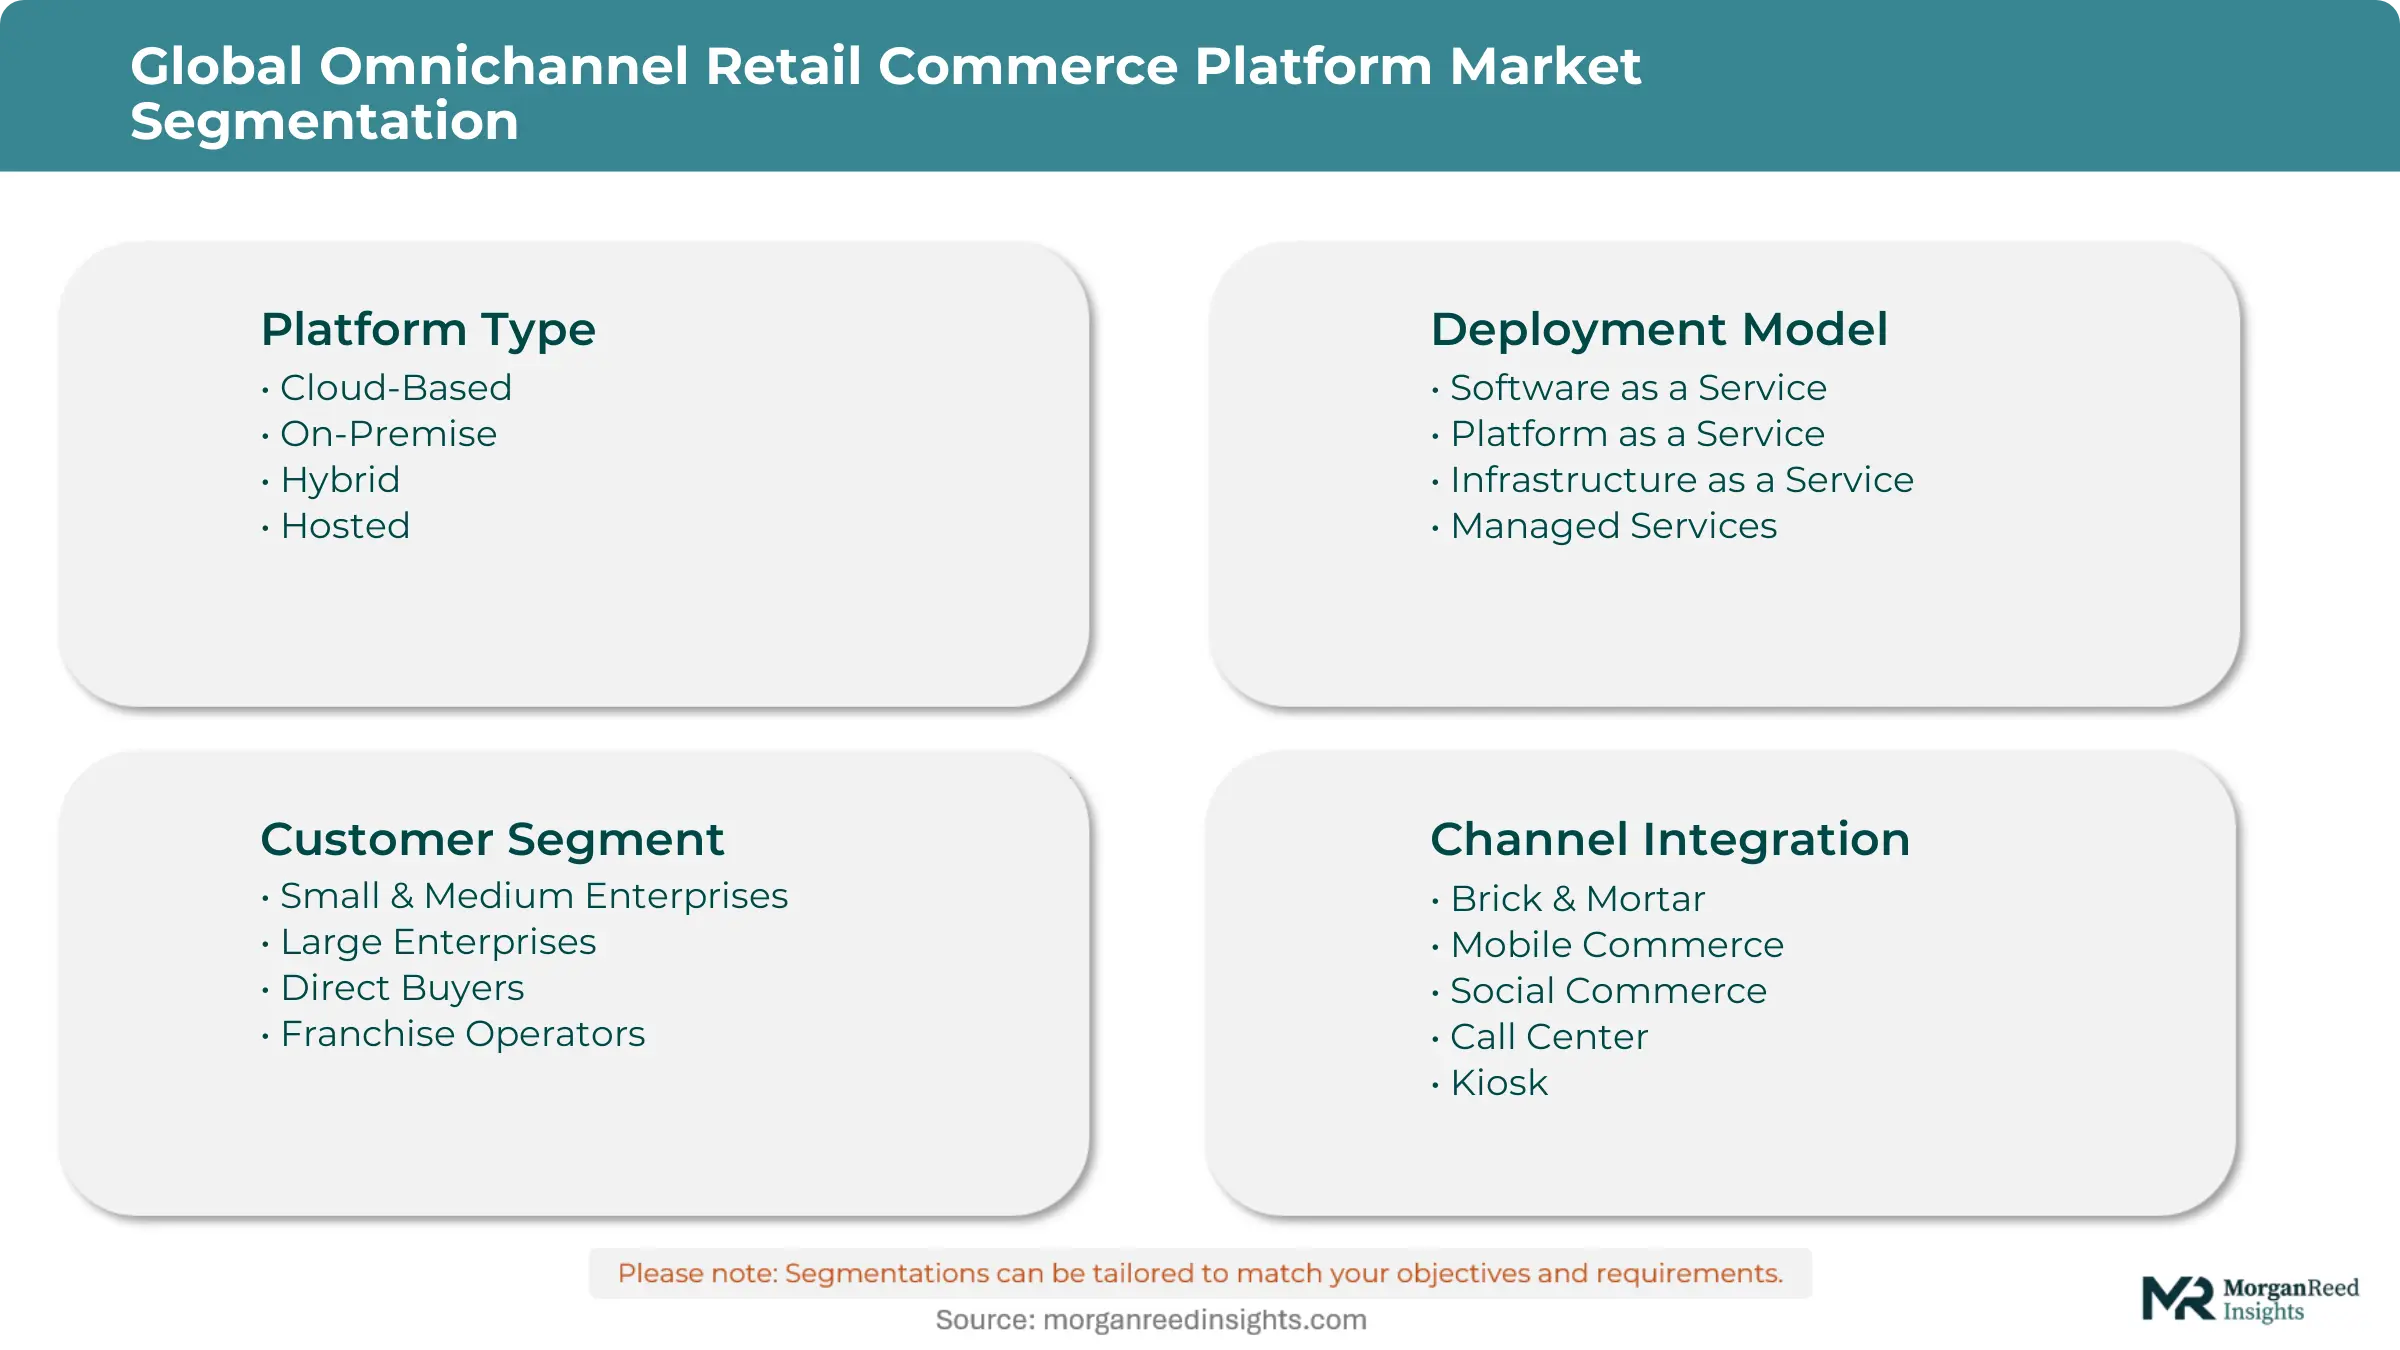Screen dimensions: 2400x1350
Task: Select the slide title banner text
Action: [x=886, y=93]
